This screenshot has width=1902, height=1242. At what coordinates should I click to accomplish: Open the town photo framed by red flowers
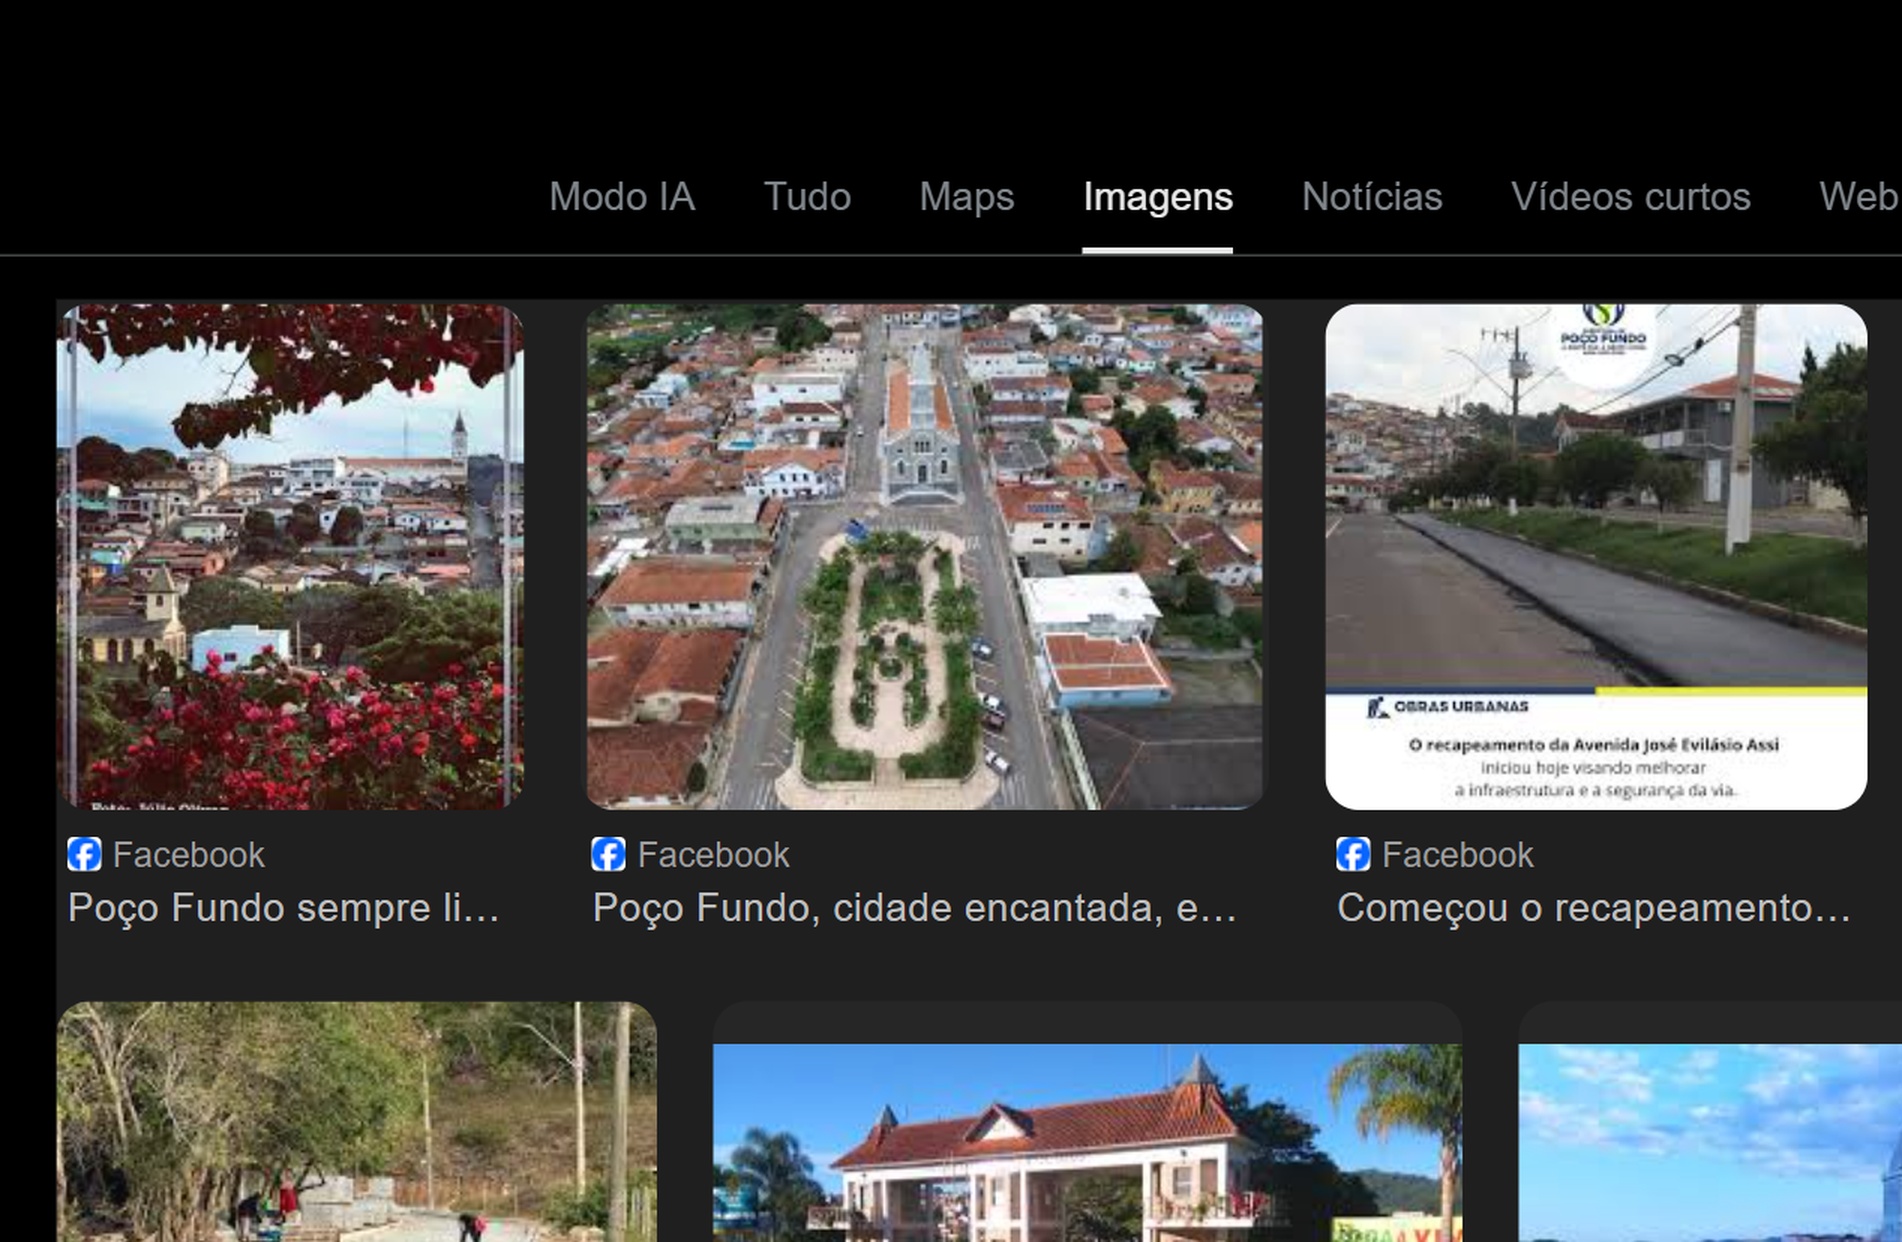coord(290,556)
